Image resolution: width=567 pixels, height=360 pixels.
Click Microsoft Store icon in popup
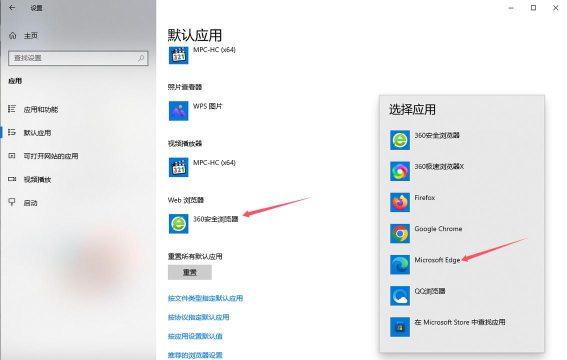pos(400,327)
